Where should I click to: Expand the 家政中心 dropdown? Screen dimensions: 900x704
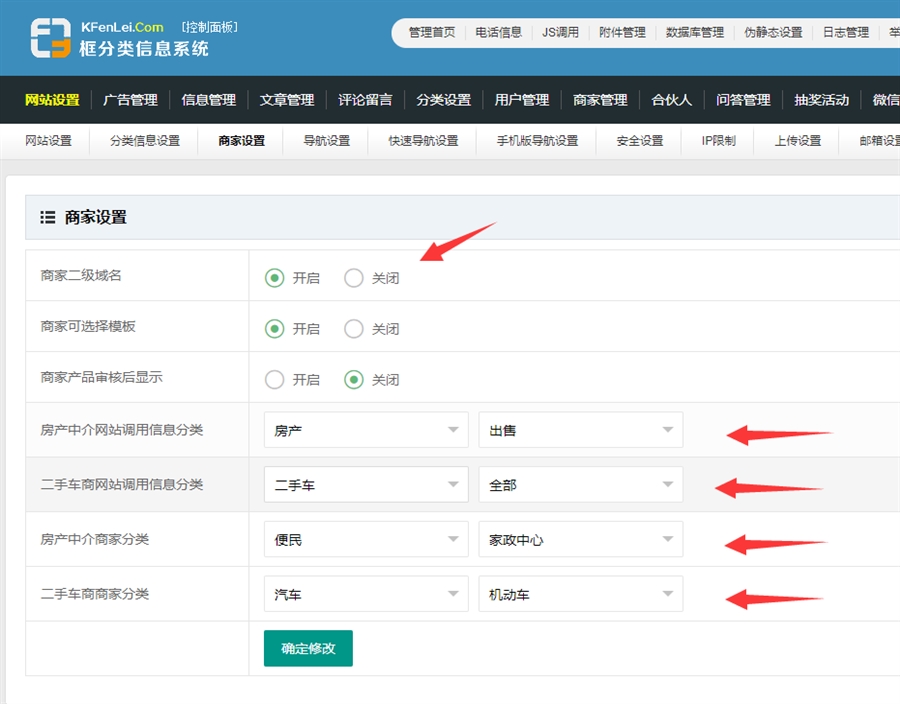coord(580,540)
